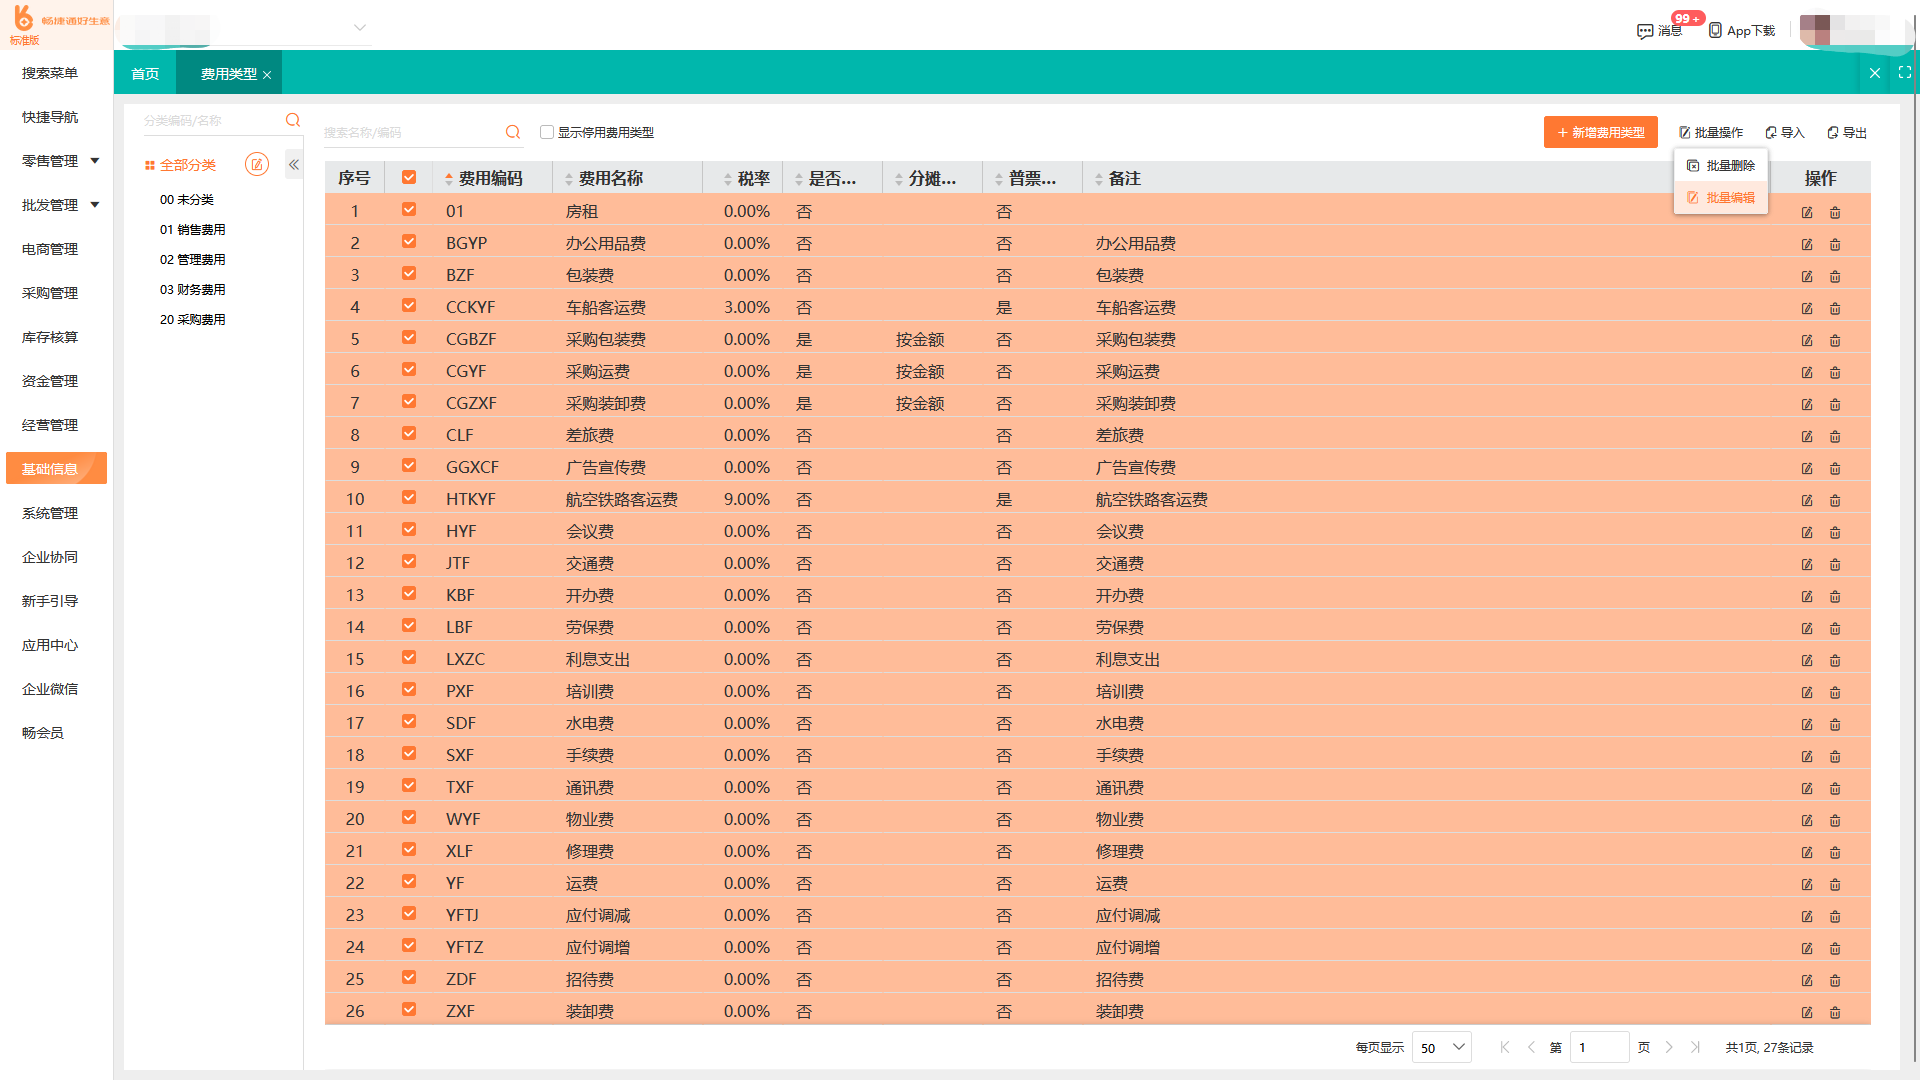Click the delete icon for row 10 HTKYF
Image resolution: width=1920 pixels, height=1080 pixels.
click(x=1836, y=498)
